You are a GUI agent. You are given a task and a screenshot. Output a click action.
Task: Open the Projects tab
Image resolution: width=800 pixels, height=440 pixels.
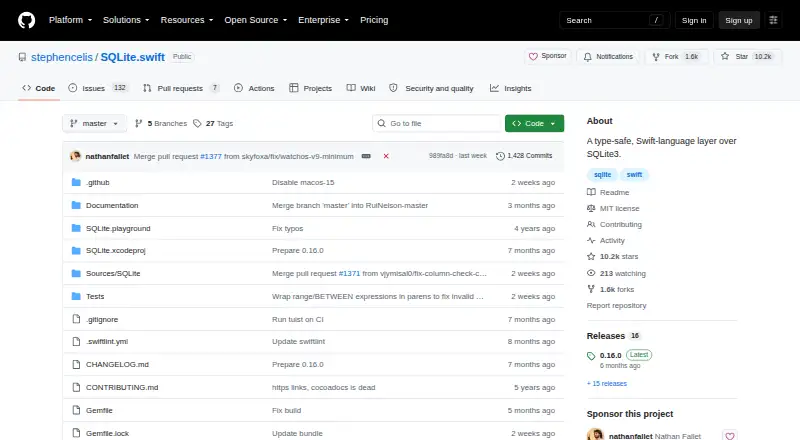[x=310, y=88]
